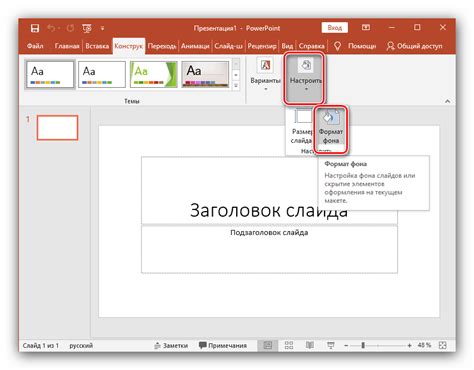Viewport: 474px width, 370px height.
Task: Apply the green arrow theme thumbnail
Action: tap(153, 74)
